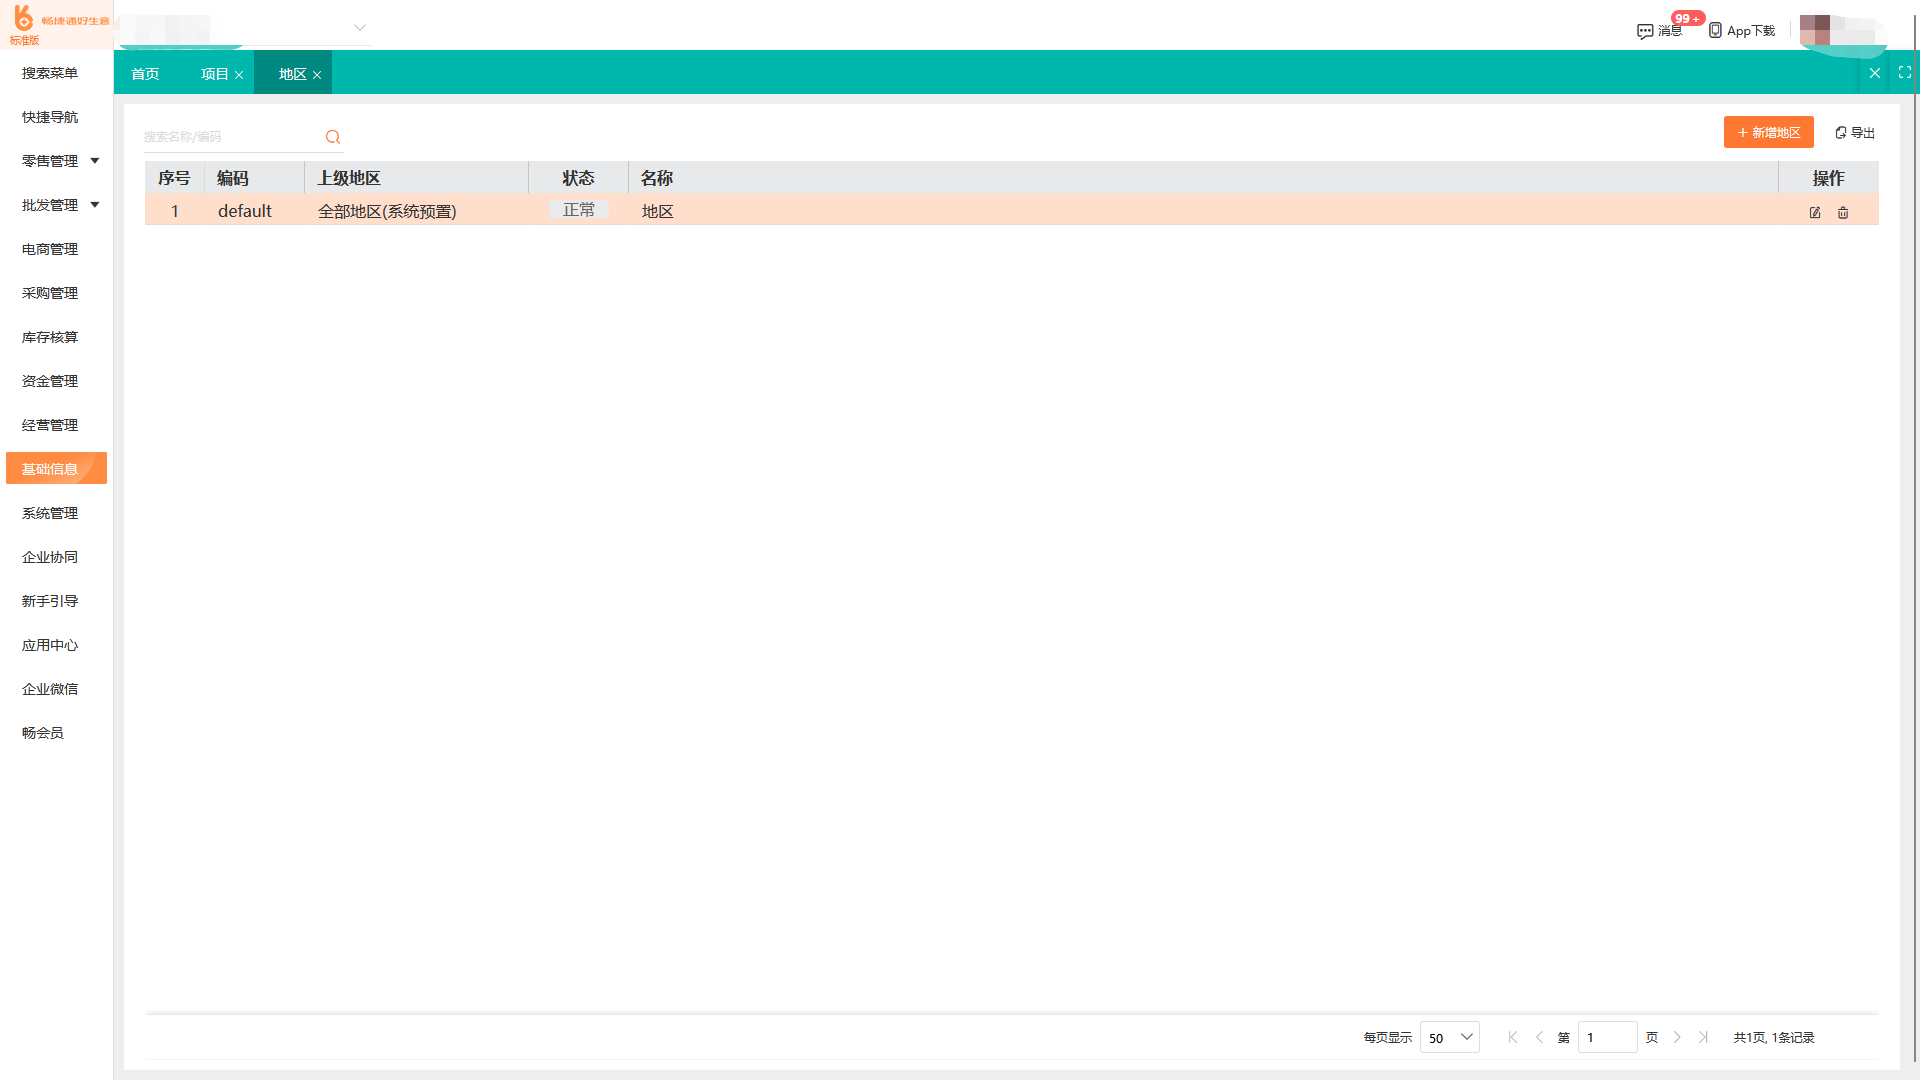Click the 首页 menu tab
Image resolution: width=1920 pixels, height=1080 pixels.
tap(145, 73)
